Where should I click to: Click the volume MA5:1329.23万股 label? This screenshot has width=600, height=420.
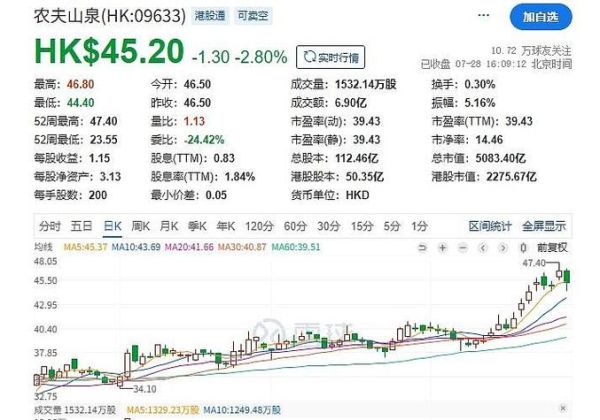tap(163, 410)
